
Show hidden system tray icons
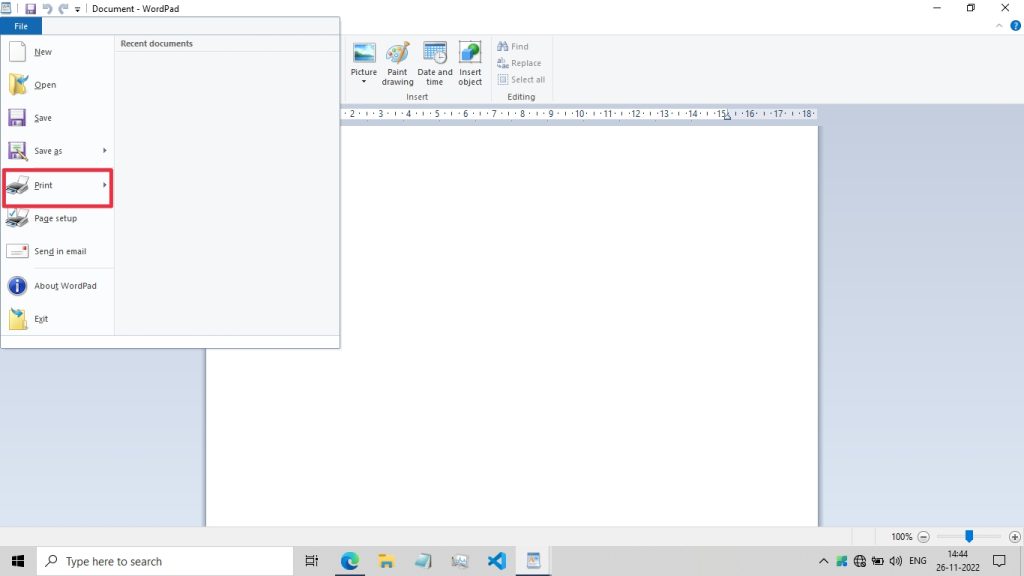(x=824, y=561)
